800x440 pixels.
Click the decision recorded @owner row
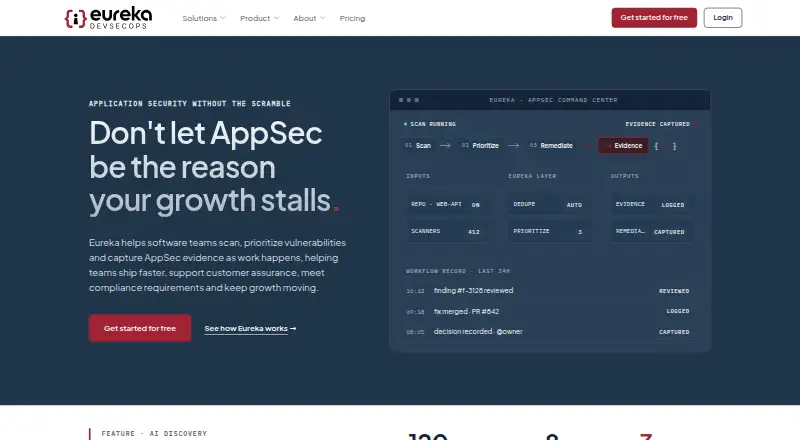(548, 332)
